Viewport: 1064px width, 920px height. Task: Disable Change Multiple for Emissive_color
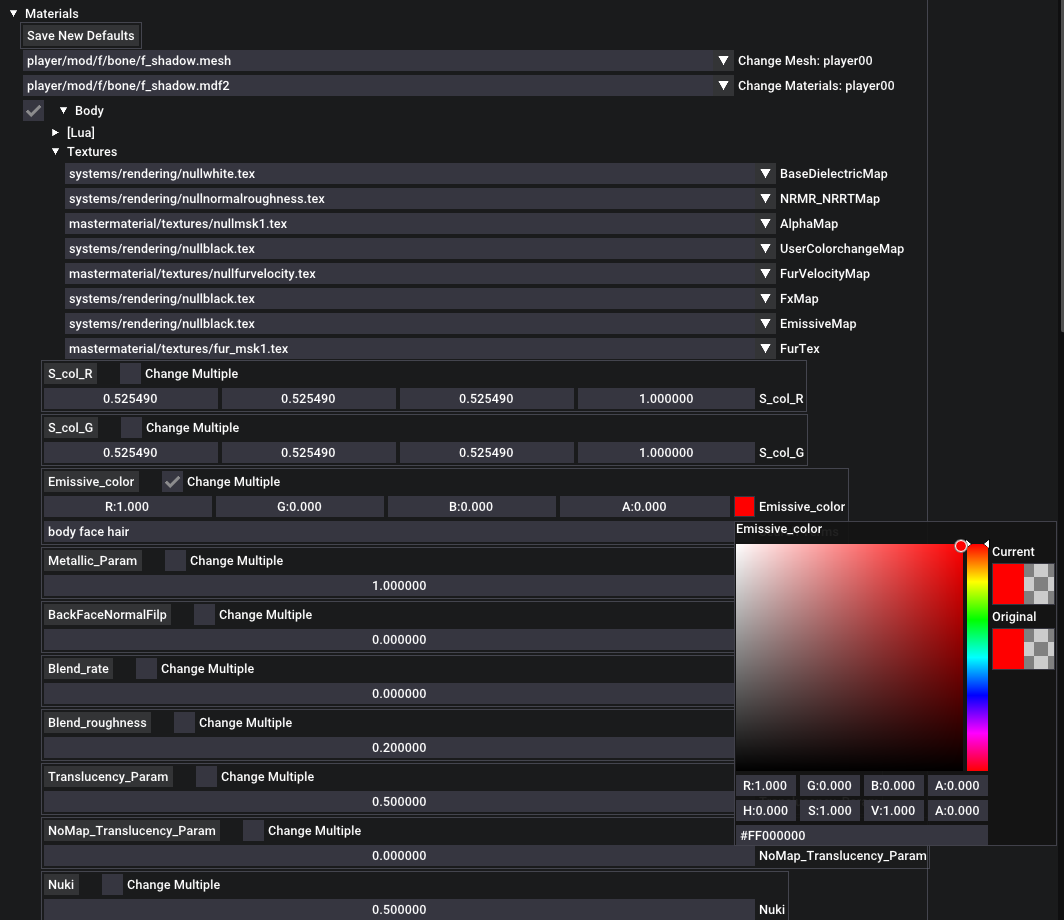172,481
